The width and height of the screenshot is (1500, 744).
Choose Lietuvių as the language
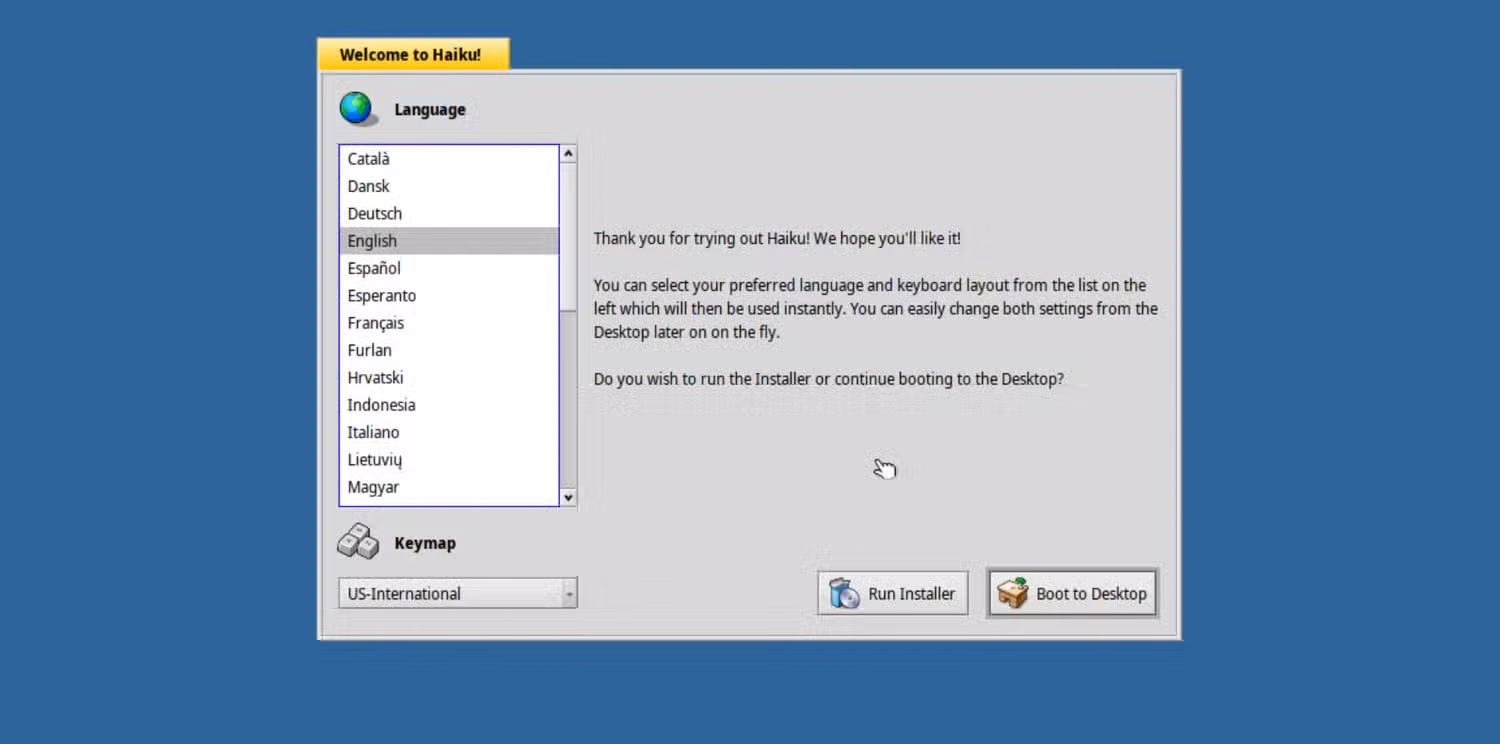coord(449,459)
